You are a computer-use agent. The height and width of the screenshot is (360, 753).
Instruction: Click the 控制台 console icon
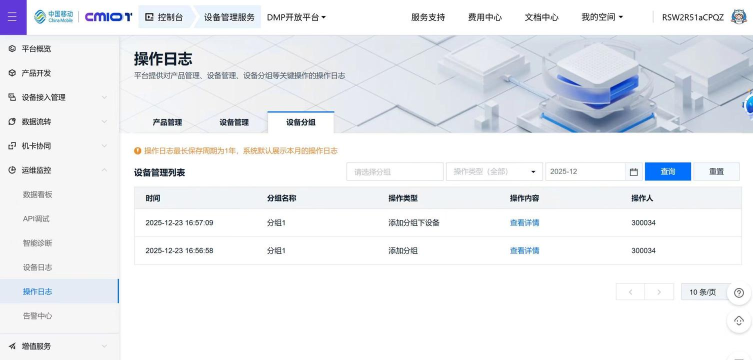pos(149,17)
